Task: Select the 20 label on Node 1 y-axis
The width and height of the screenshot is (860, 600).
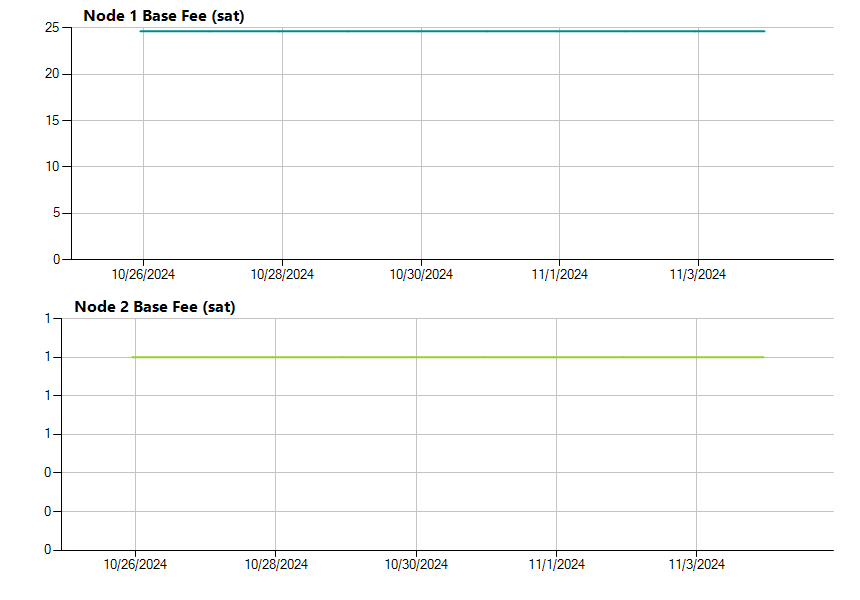Action: click(x=52, y=74)
